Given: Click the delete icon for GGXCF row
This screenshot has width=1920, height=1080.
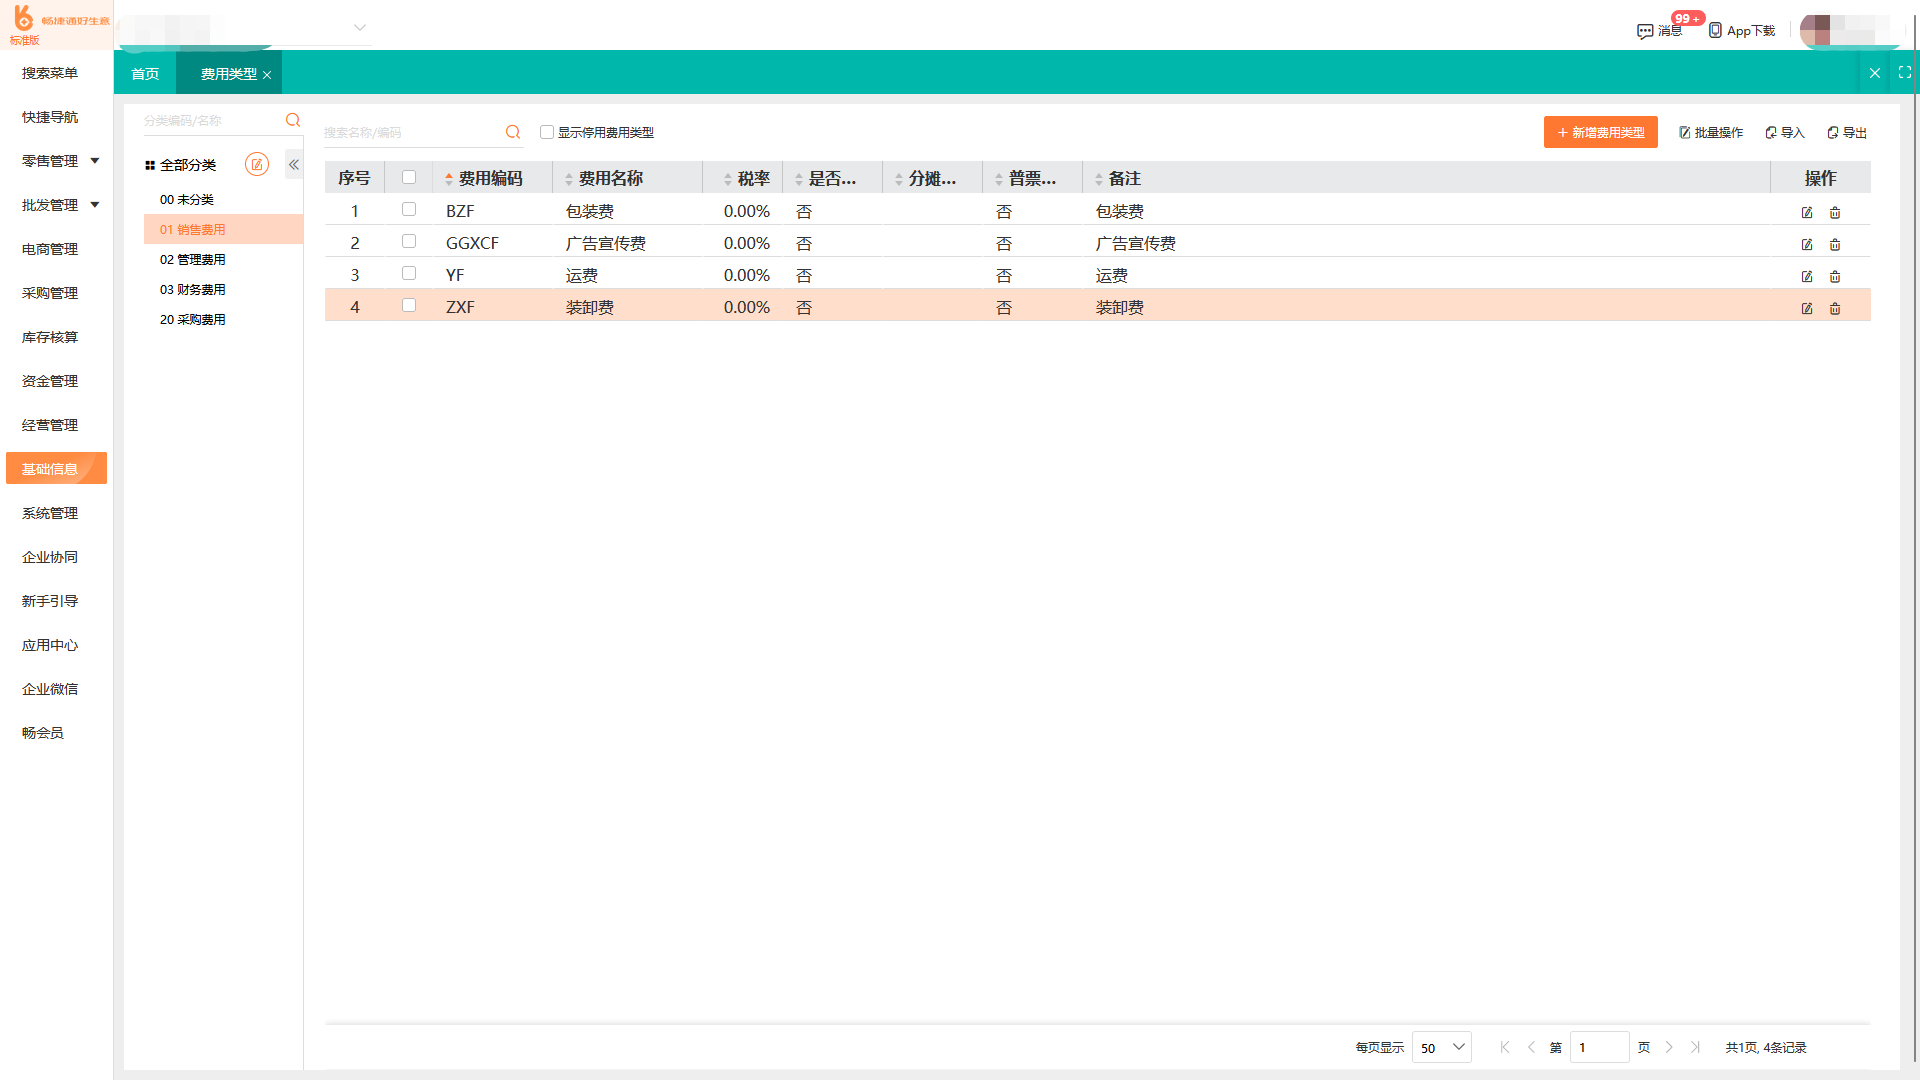Looking at the screenshot, I should (1834, 244).
